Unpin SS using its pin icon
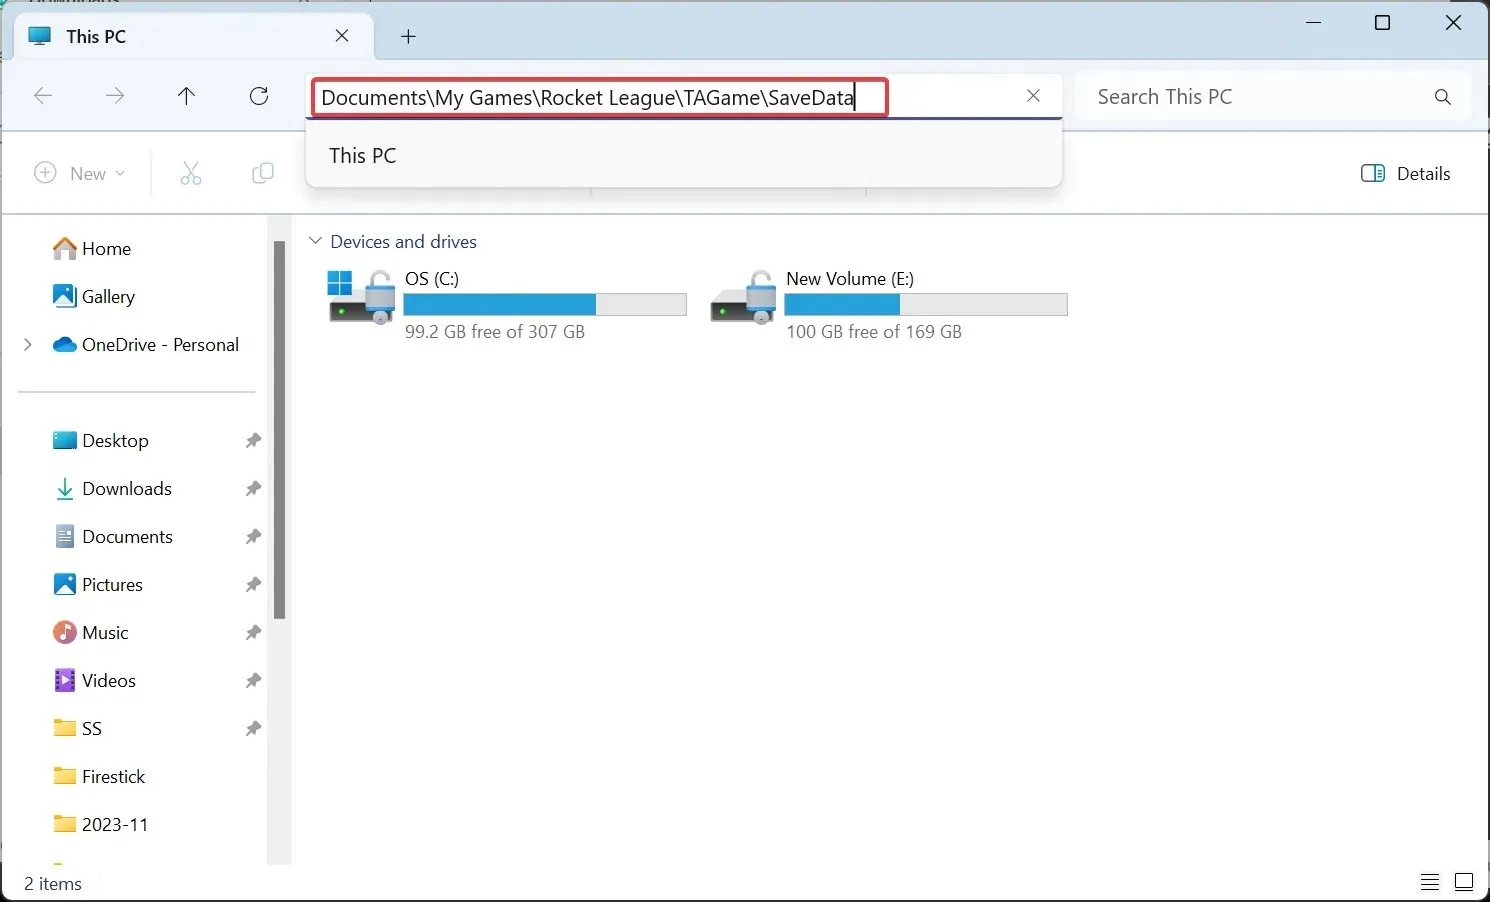Image resolution: width=1490 pixels, height=902 pixels. (x=253, y=728)
